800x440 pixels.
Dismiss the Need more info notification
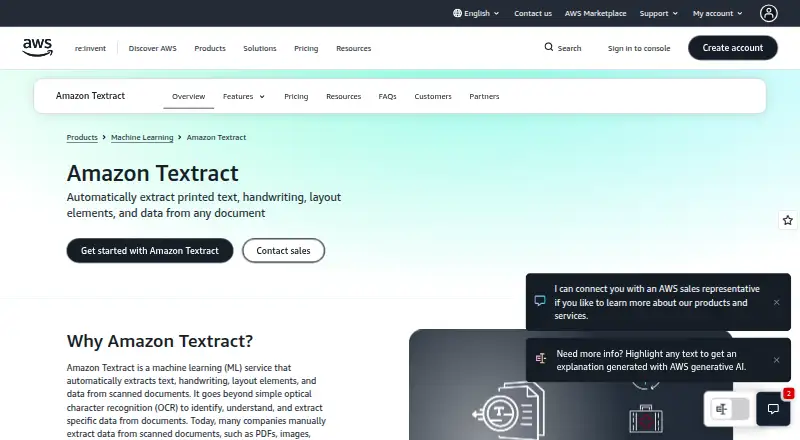click(x=777, y=360)
